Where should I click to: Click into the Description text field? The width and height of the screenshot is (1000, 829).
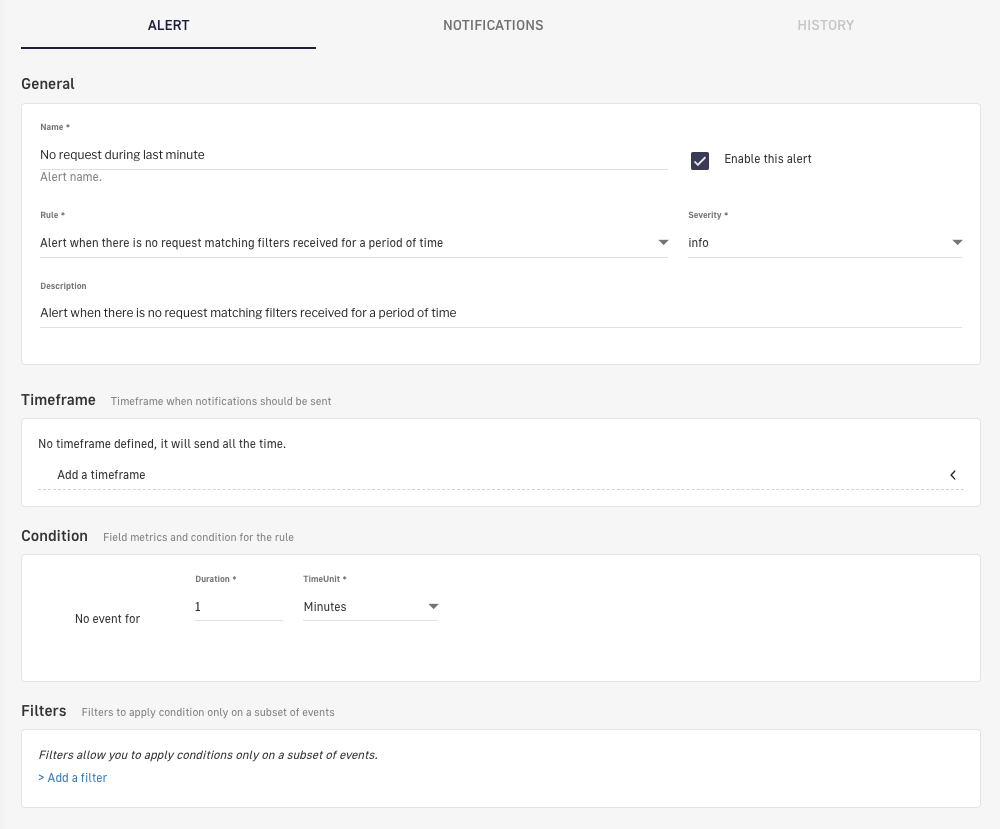500,313
